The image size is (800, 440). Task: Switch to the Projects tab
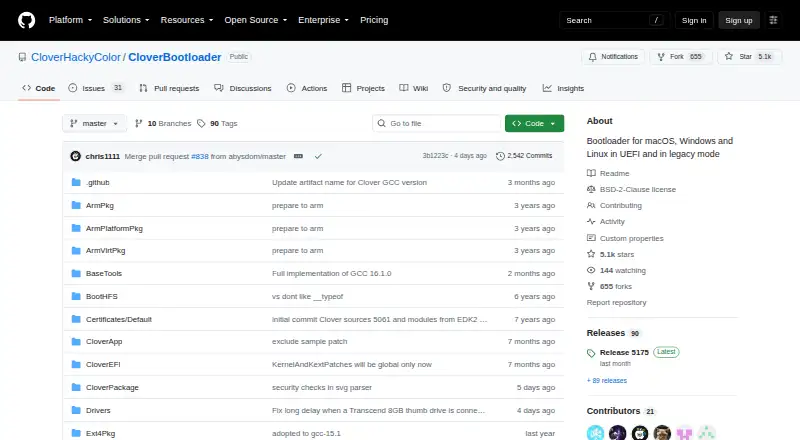[363, 88]
